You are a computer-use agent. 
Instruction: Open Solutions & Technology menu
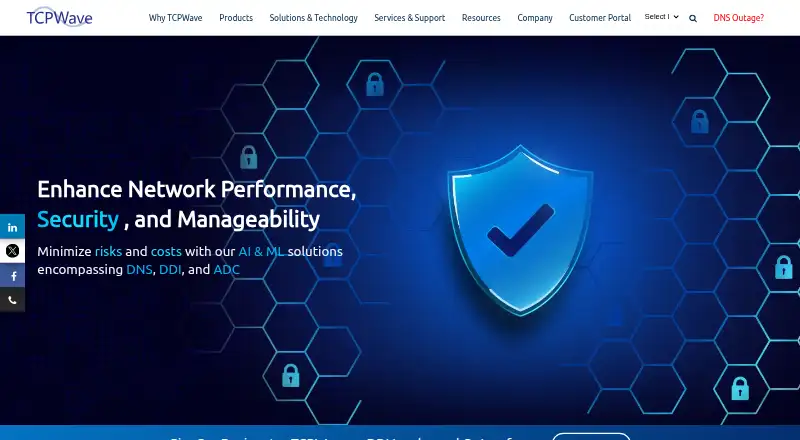[x=313, y=18]
